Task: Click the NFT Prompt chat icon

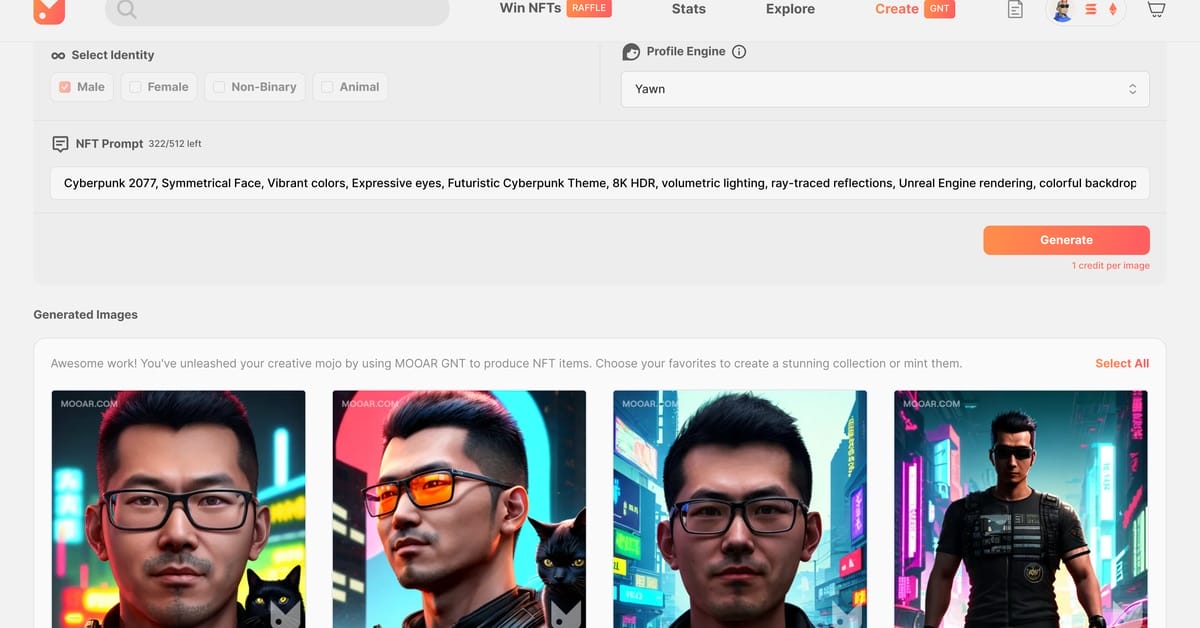Action: coord(60,144)
